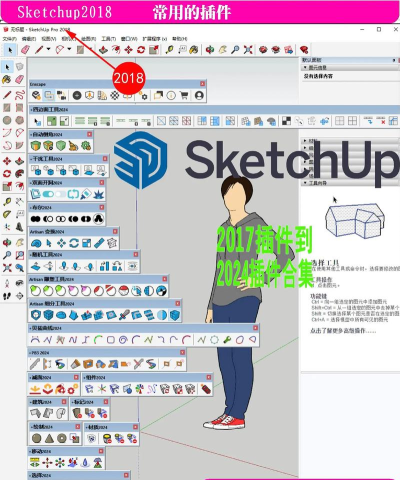The width and height of the screenshot is (400, 480).
Task: Select the Paint Bucket tool in left toolbar
Action: point(7,79)
